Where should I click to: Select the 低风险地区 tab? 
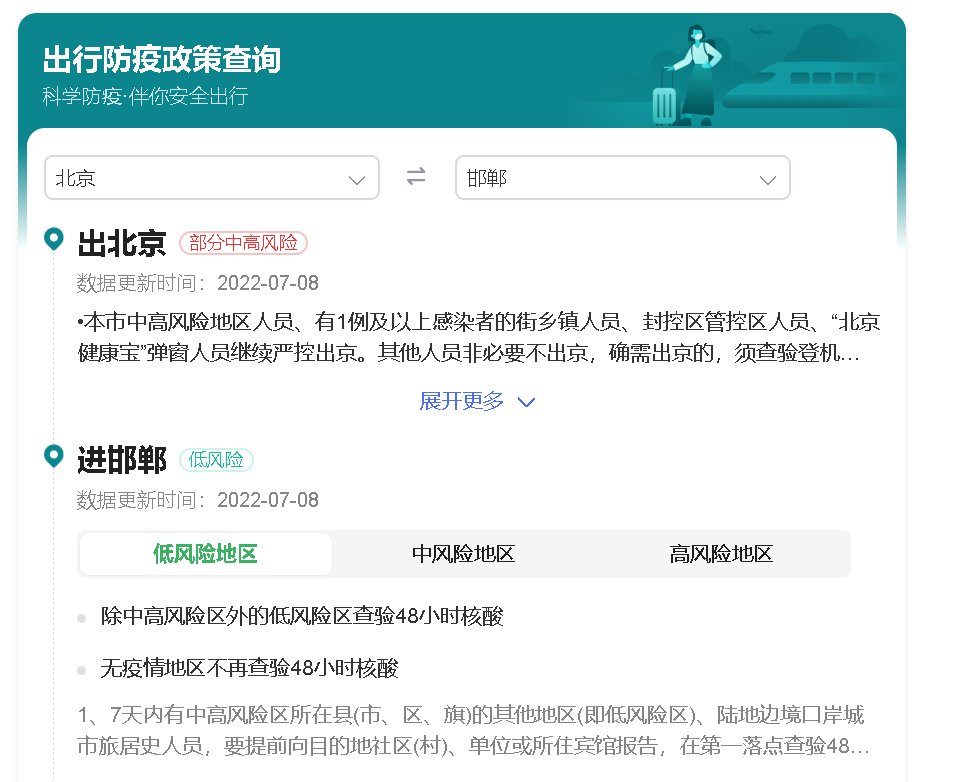coord(204,553)
